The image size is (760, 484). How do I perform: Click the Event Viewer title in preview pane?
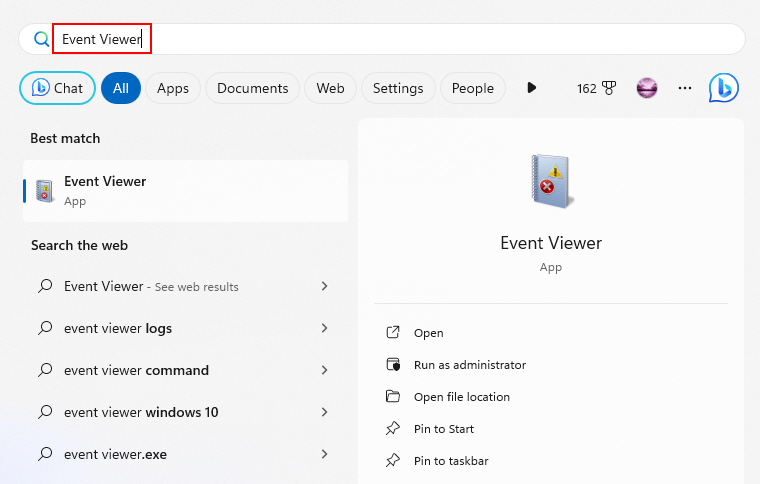pyautogui.click(x=551, y=243)
